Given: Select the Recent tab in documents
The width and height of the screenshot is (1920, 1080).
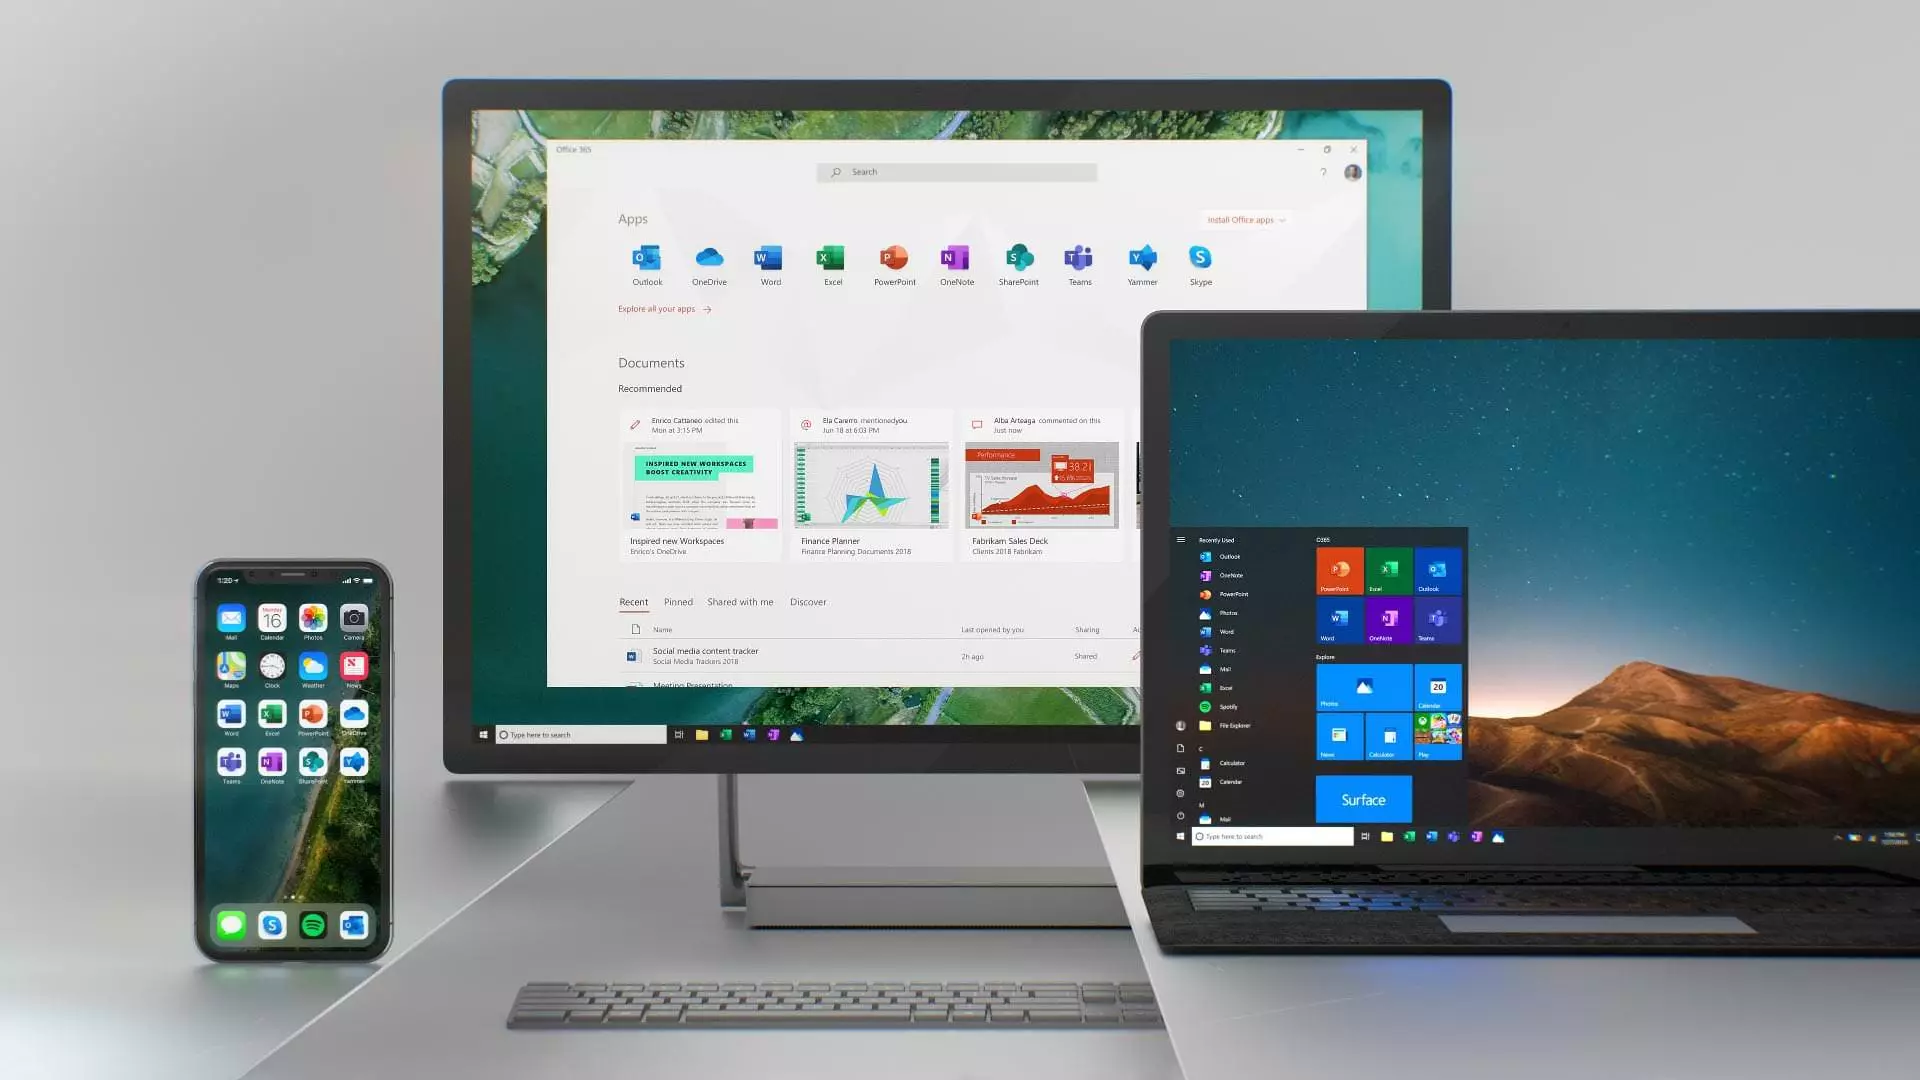Looking at the screenshot, I should (x=632, y=601).
